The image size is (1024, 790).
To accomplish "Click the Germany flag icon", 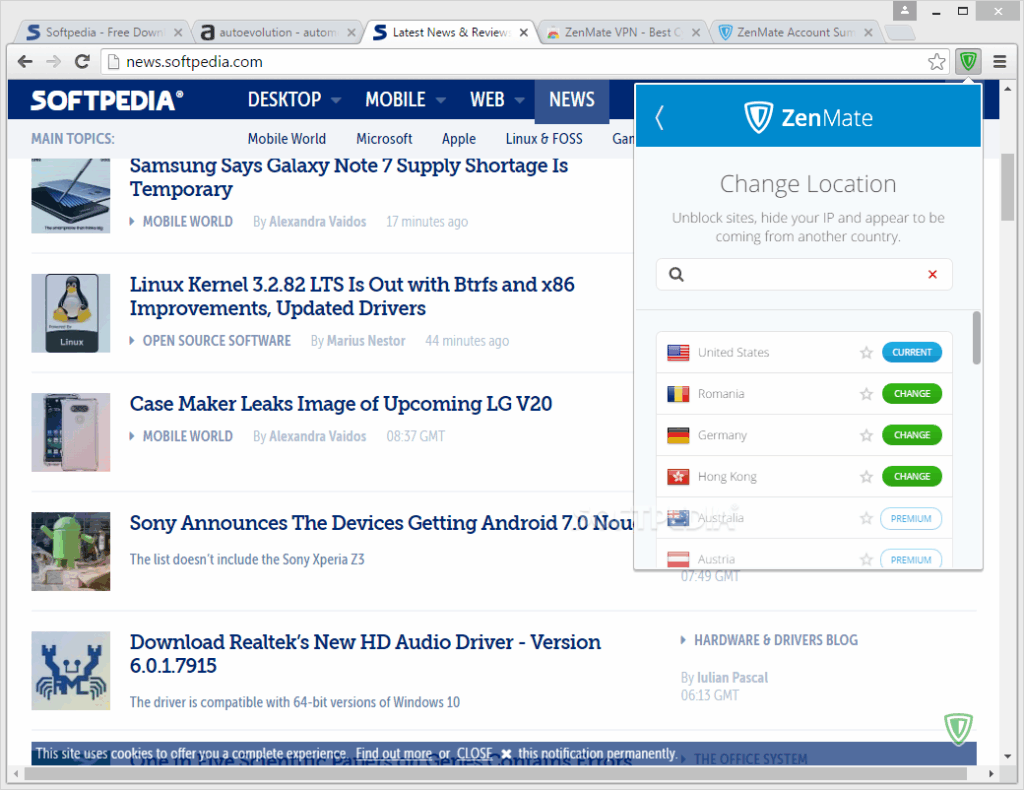I will pyautogui.click(x=678, y=435).
